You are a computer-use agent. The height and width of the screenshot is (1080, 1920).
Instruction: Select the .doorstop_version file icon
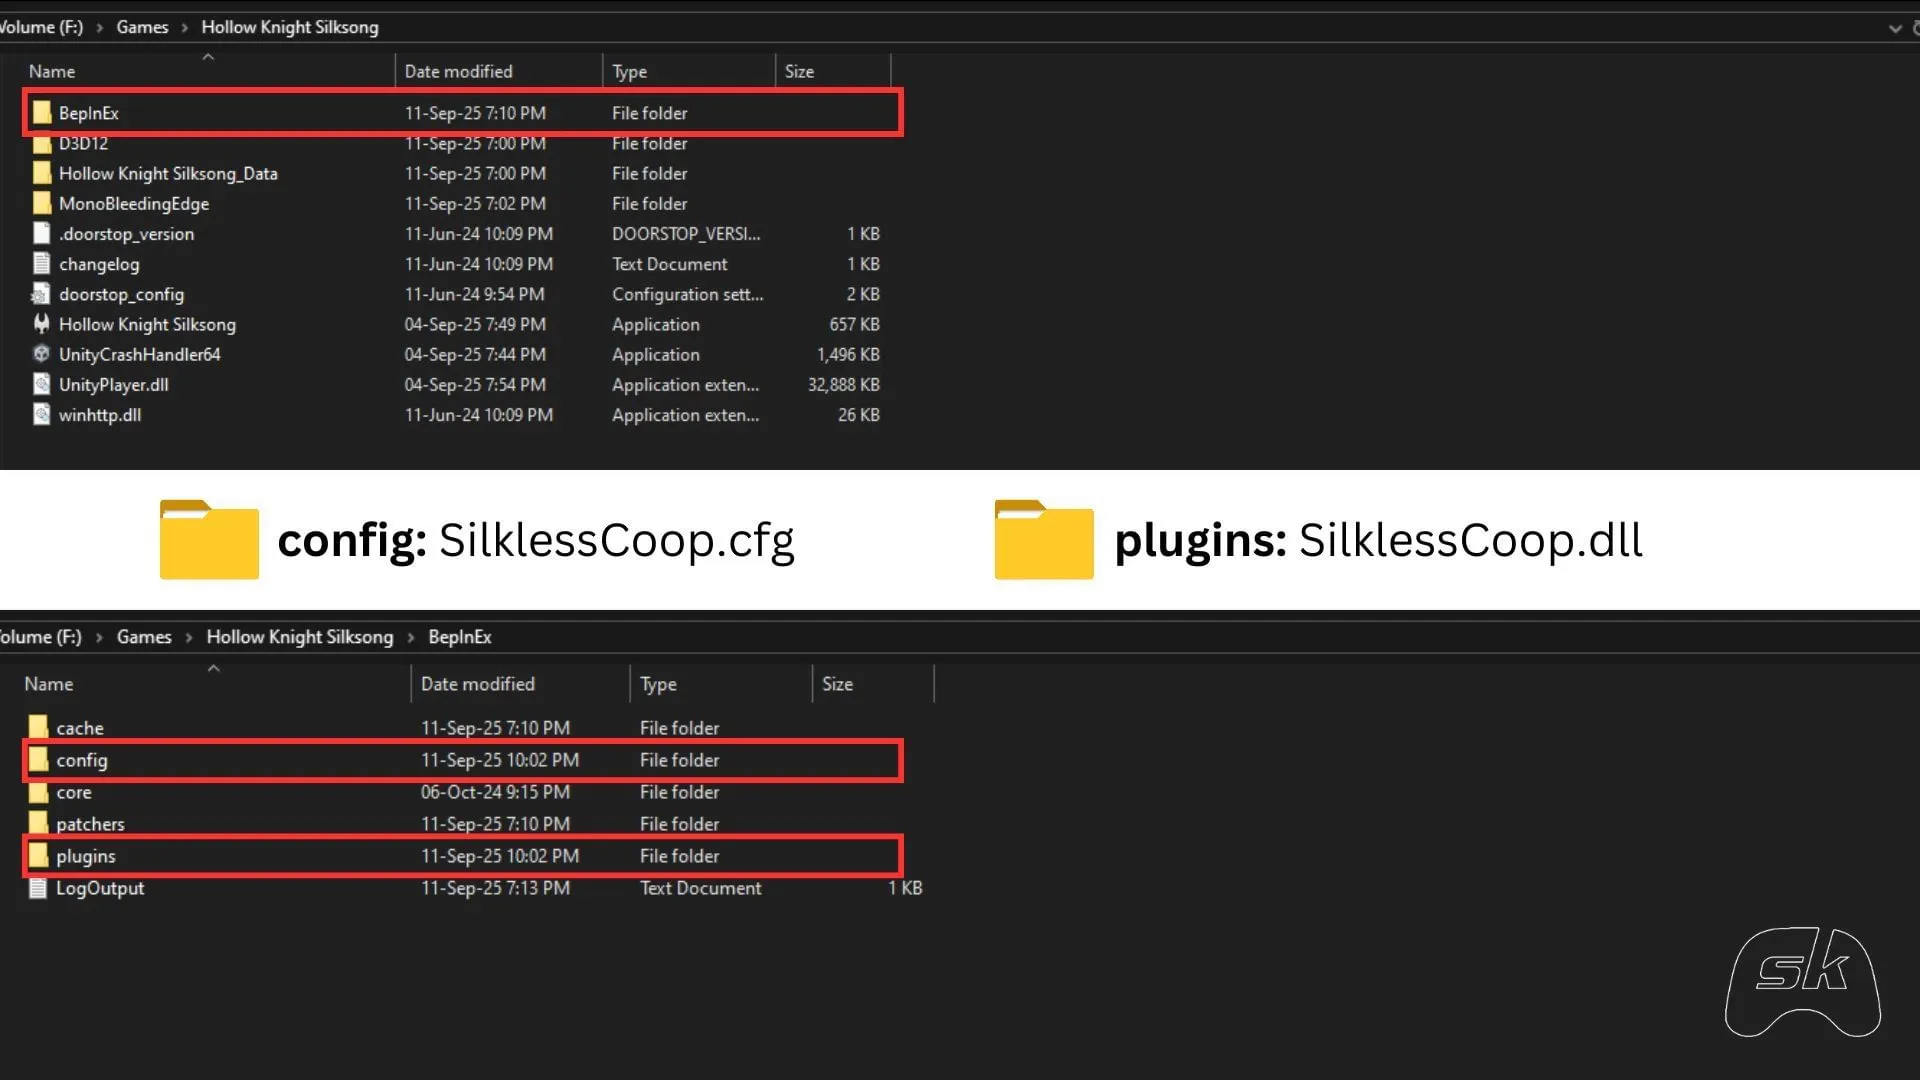pos(41,233)
